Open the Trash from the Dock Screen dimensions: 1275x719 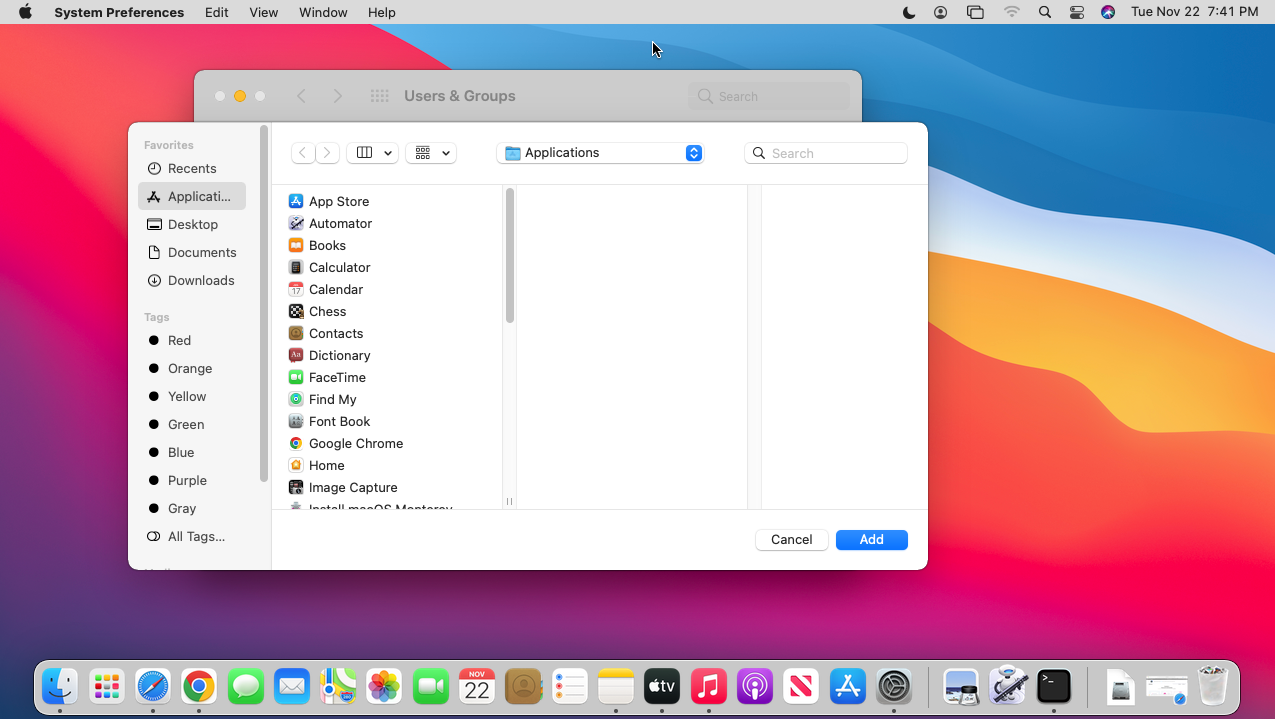point(1212,687)
